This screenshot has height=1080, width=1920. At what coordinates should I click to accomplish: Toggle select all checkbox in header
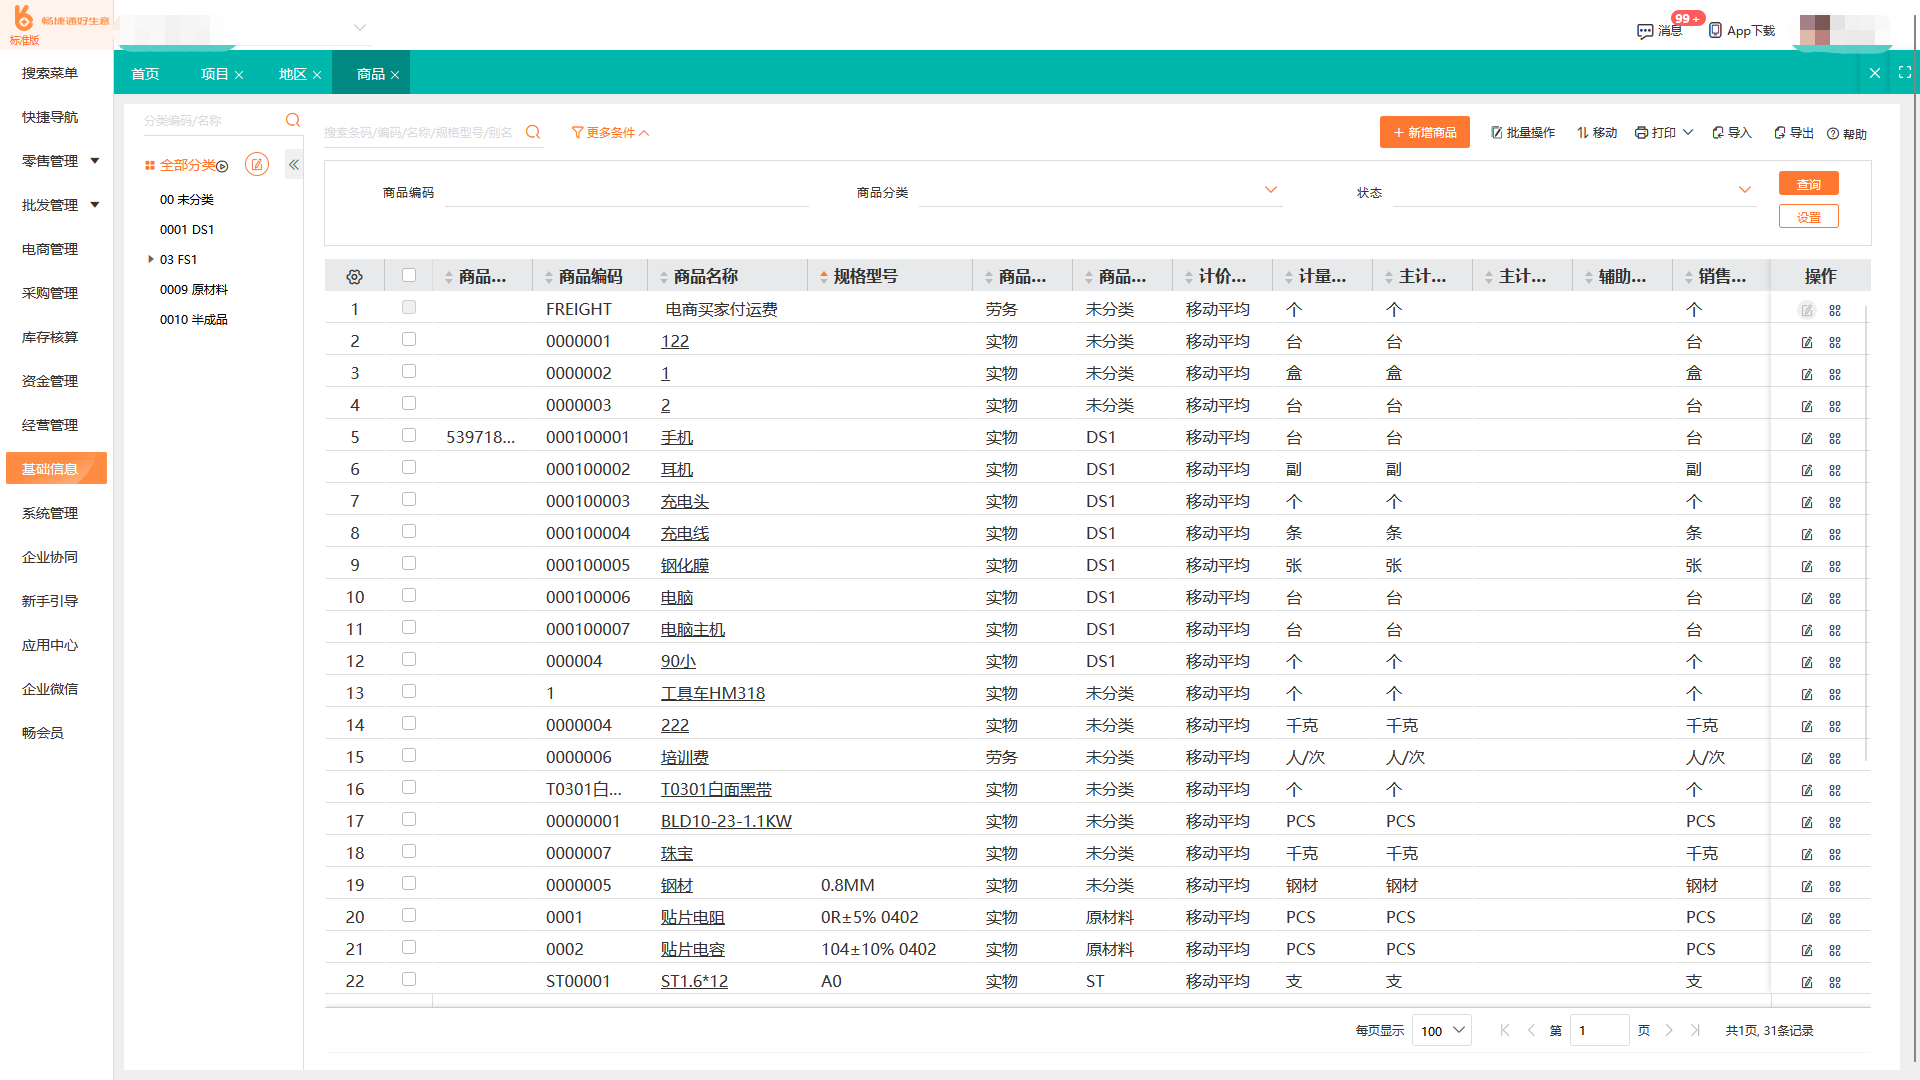pos(409,274)
